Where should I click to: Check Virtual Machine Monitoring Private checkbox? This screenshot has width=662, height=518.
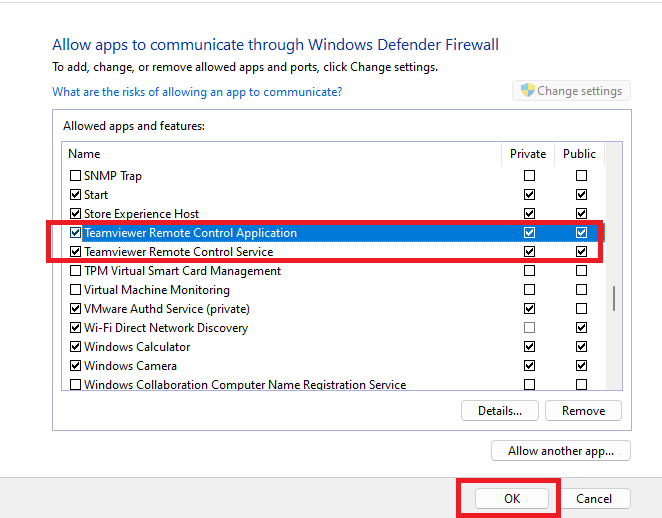click(x=529, y=289)
